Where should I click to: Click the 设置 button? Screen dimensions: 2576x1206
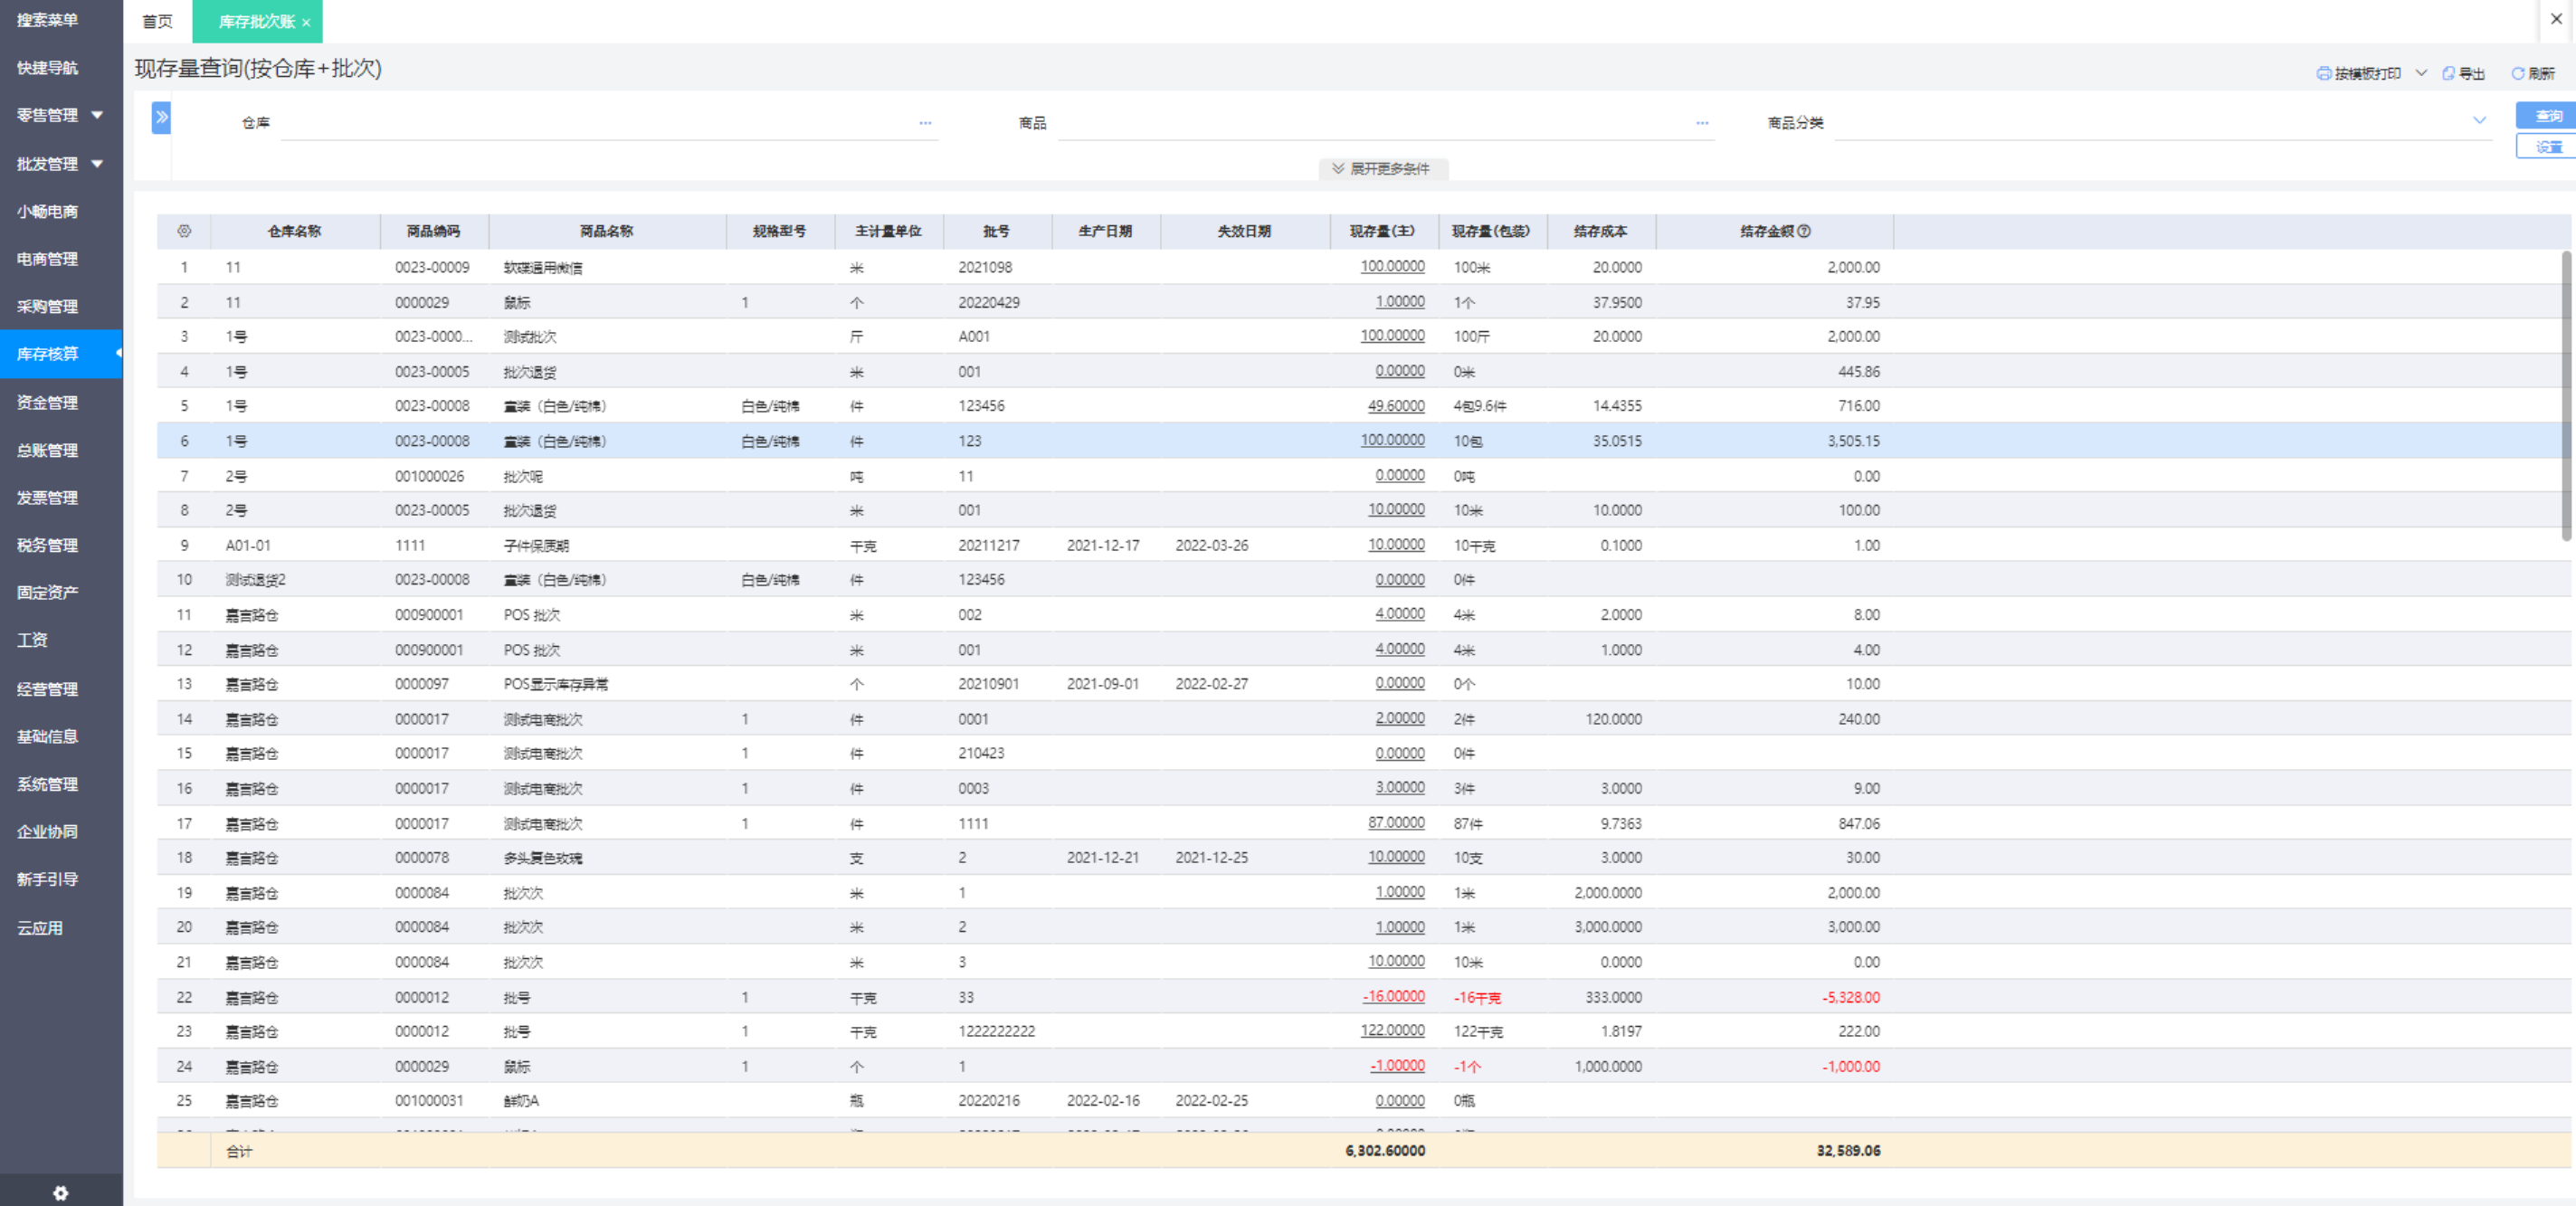tap(2548, 147)
